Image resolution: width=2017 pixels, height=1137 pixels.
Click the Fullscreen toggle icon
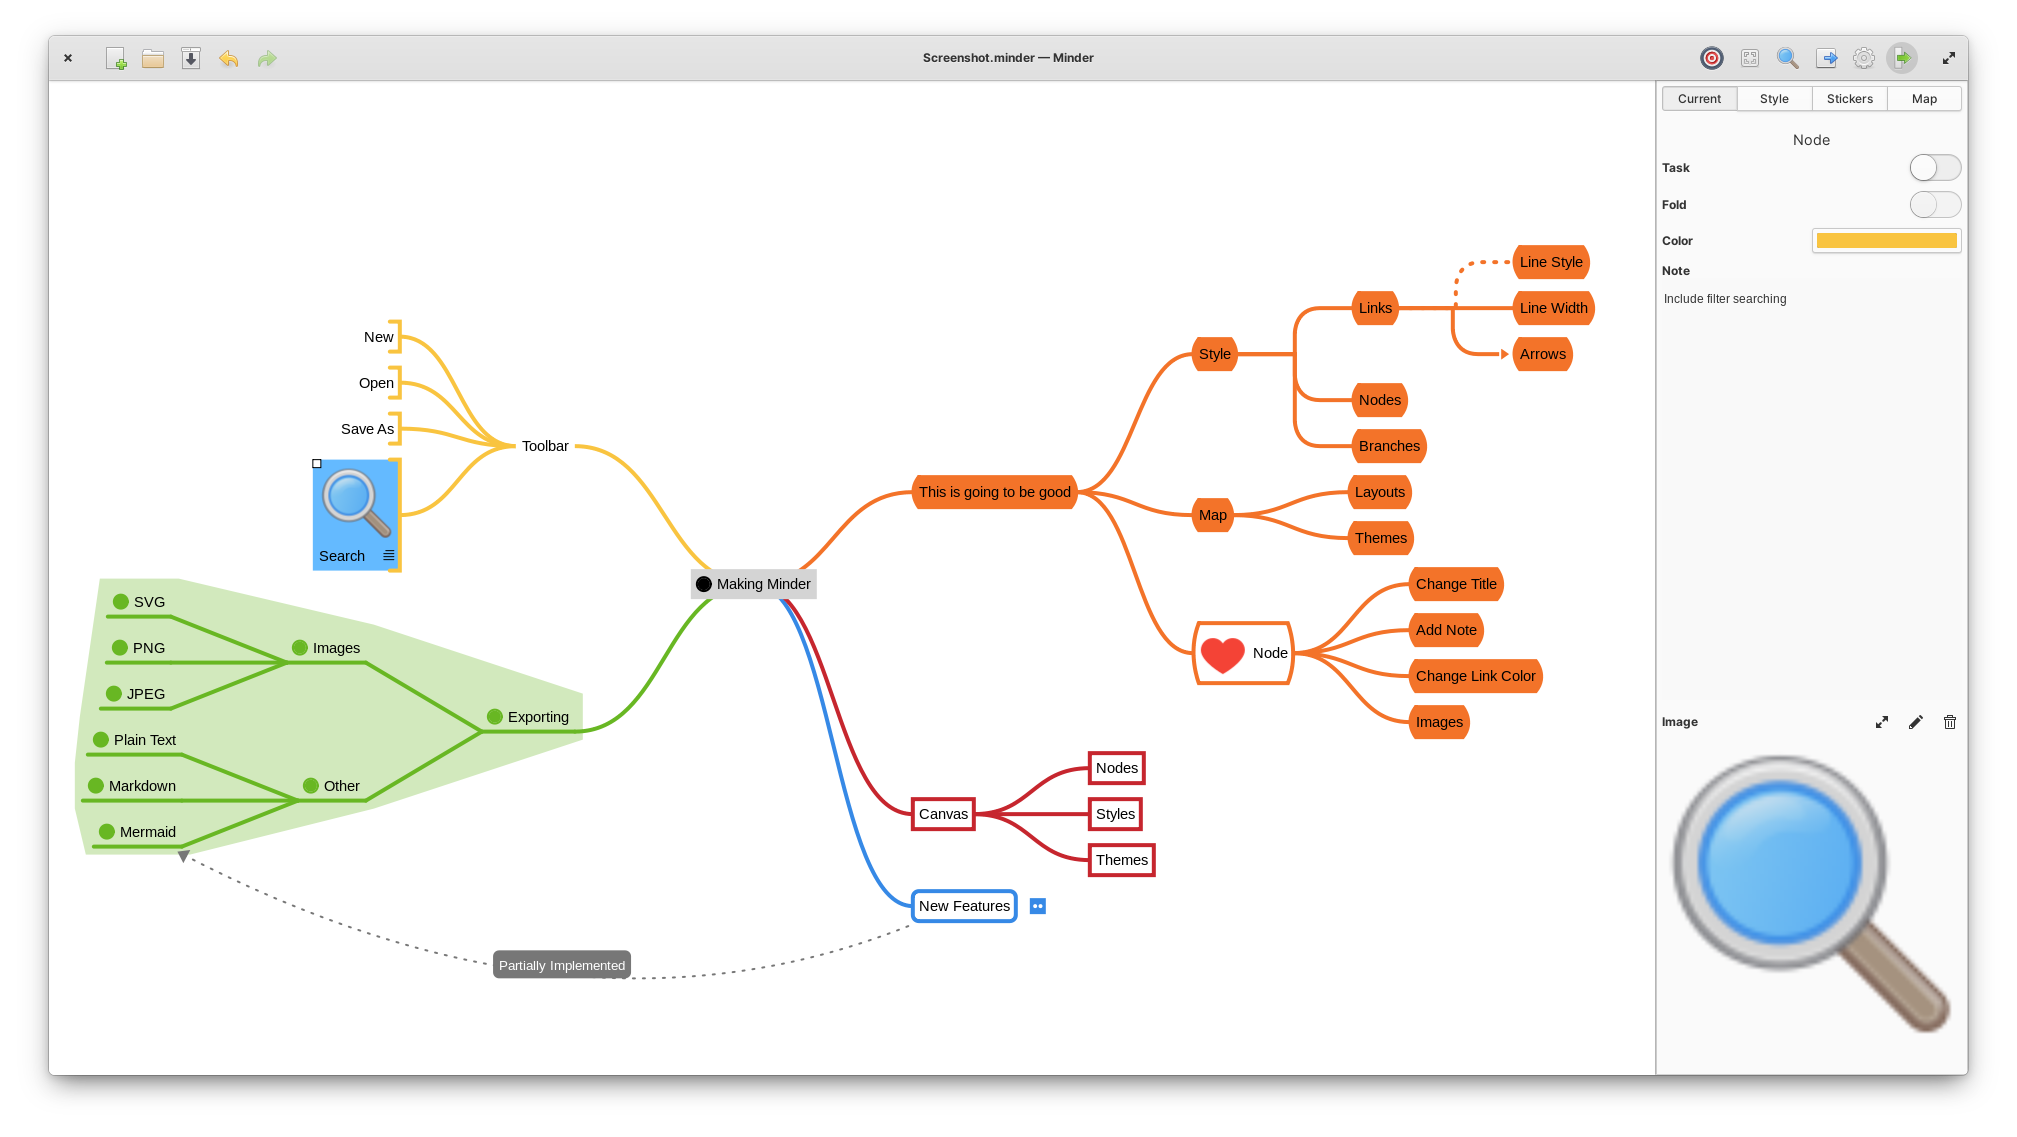[1949, 57]
